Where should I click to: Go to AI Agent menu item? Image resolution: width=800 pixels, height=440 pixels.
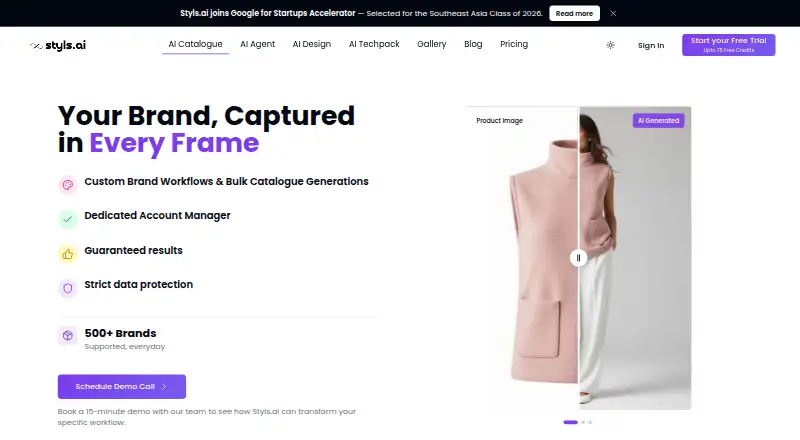click(258, 44)
